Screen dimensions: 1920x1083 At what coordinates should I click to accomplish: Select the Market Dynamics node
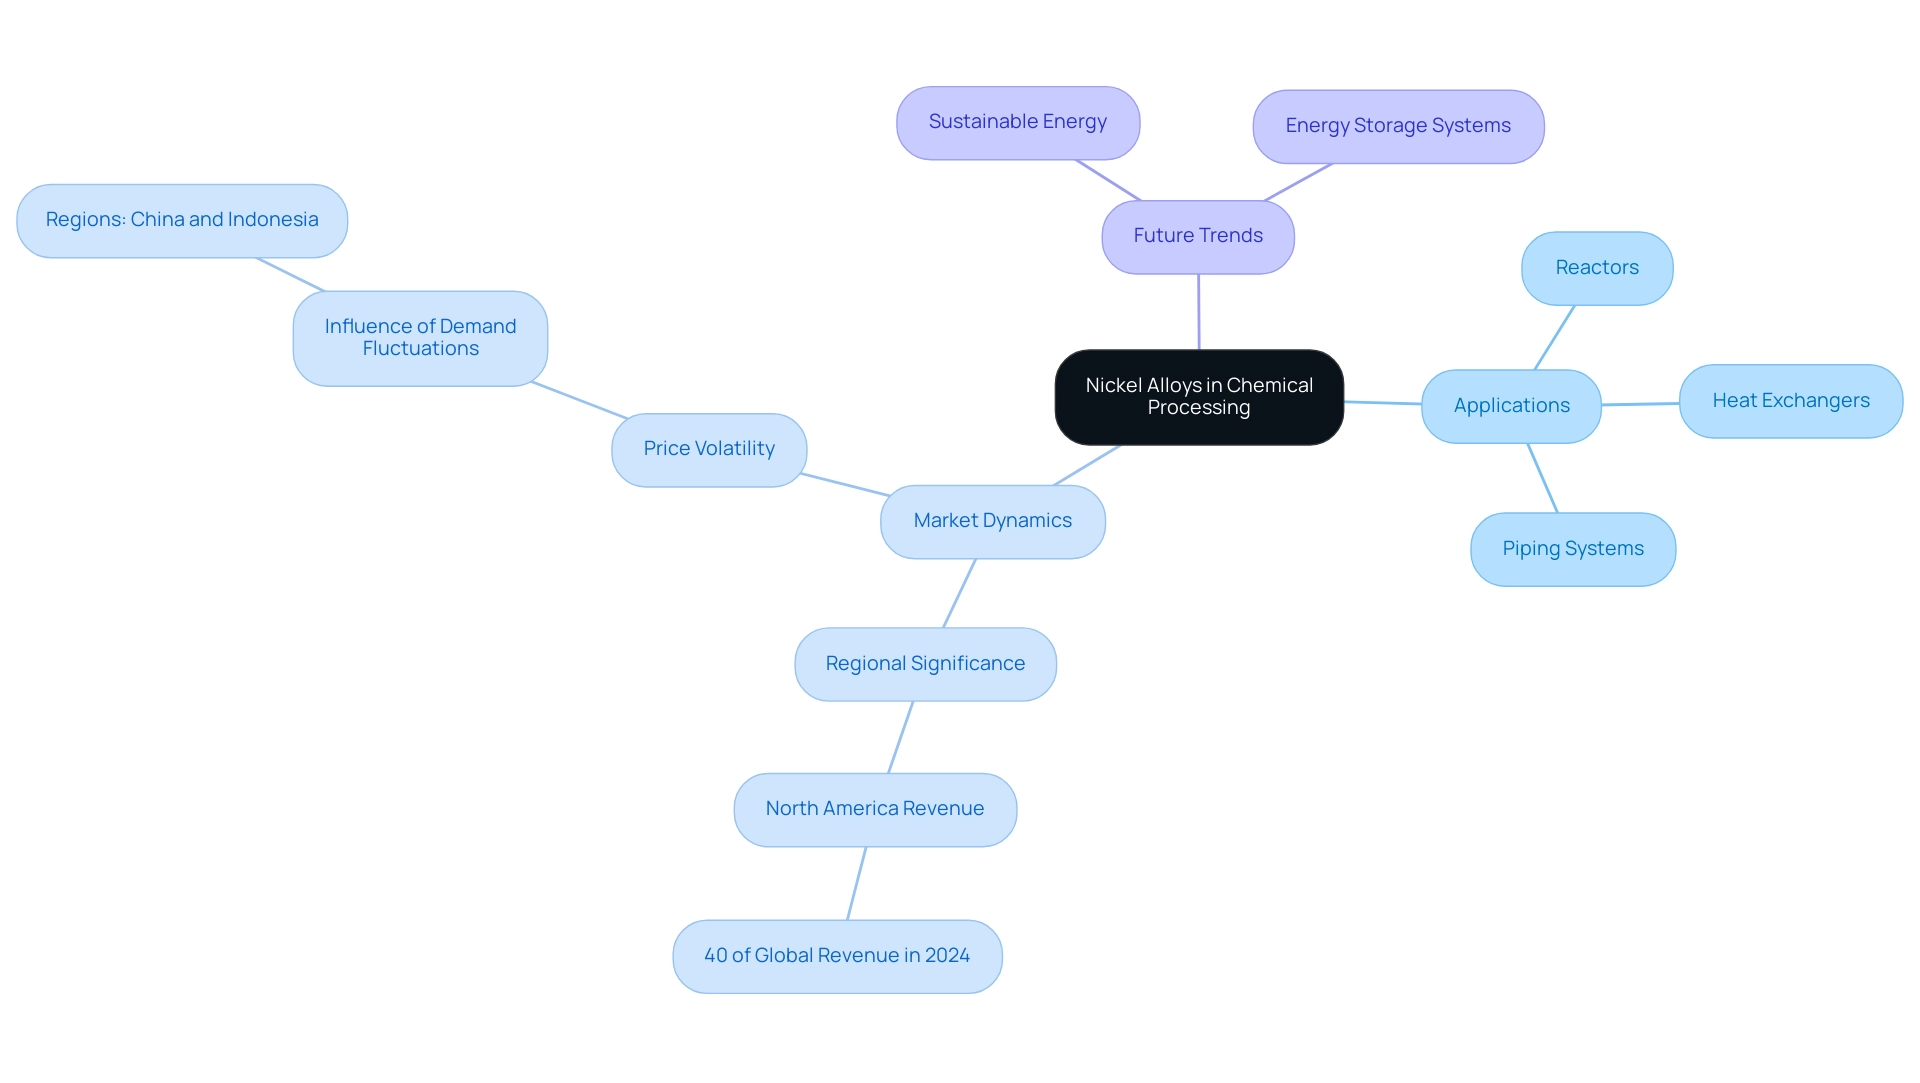point(990,520)
